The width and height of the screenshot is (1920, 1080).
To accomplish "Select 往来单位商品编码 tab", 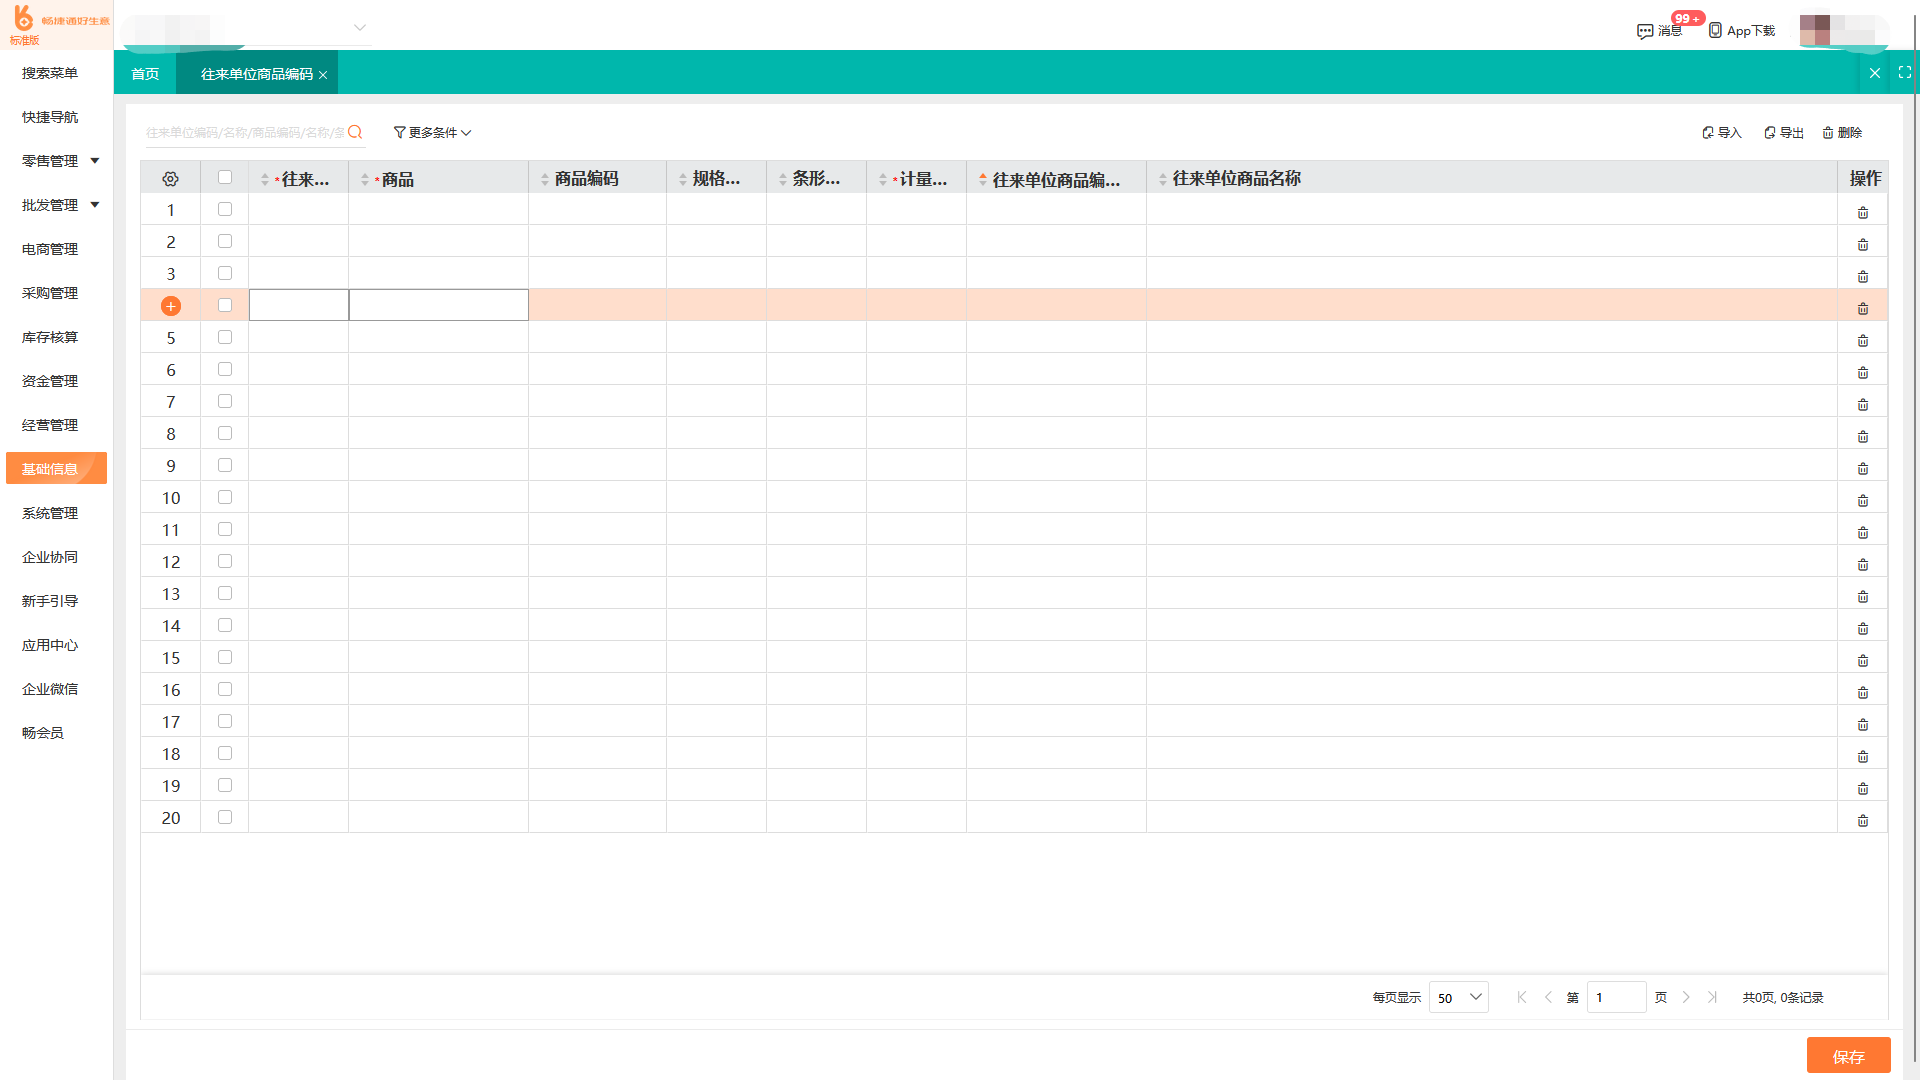I will tap(255, 74).
